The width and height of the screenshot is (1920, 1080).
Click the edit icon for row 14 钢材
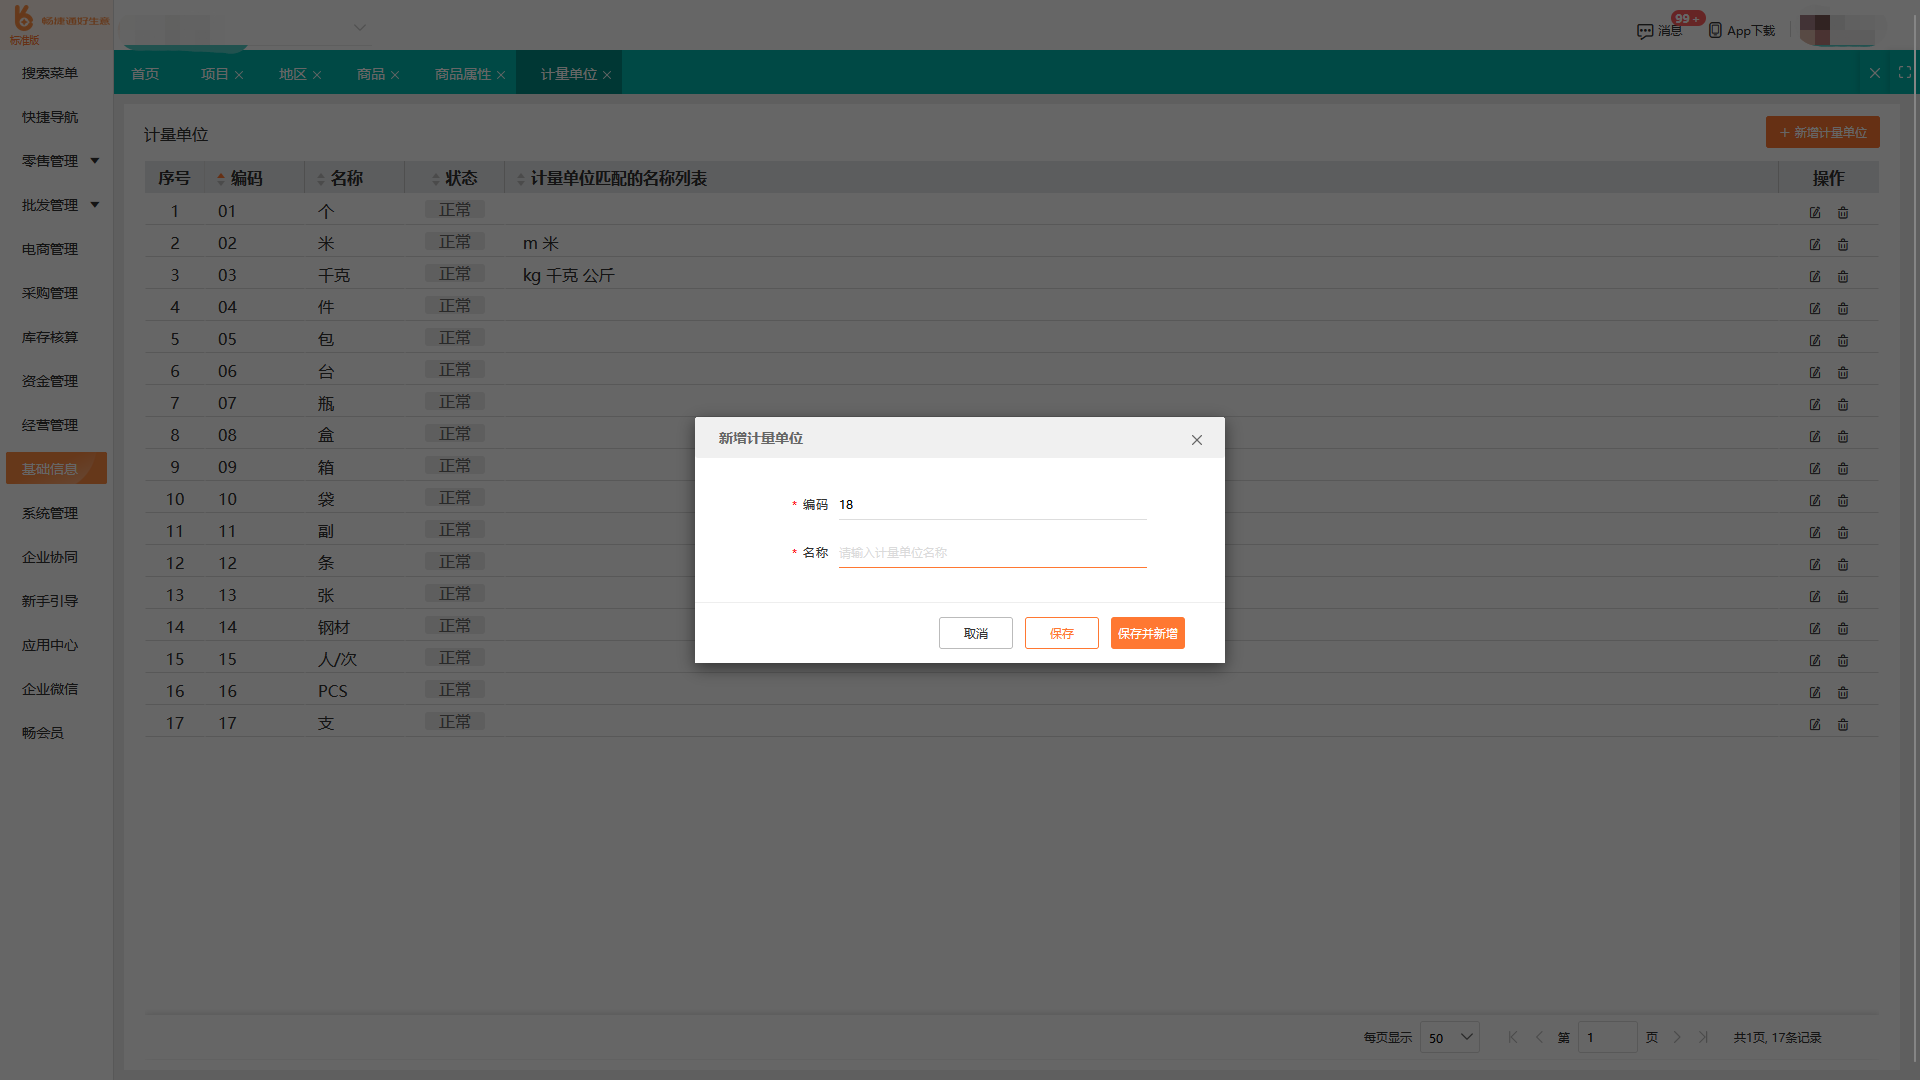pyautogui.click(x=1816, y=626)
